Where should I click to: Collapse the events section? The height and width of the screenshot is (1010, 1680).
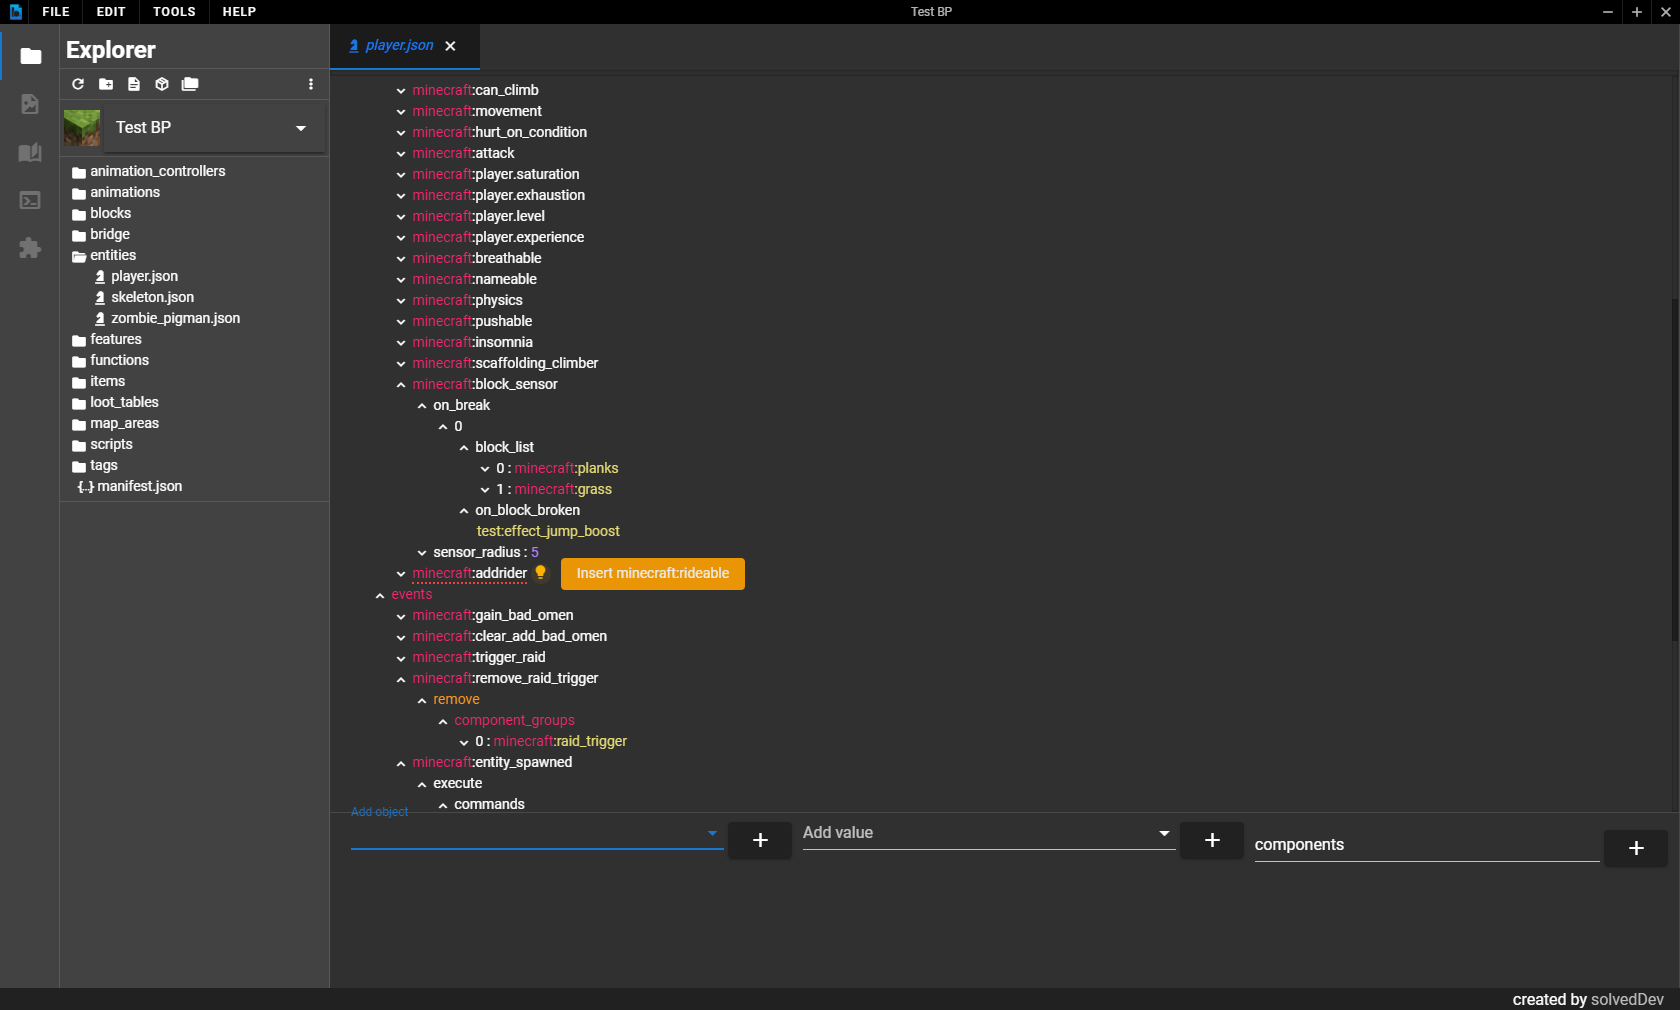click(x=380, y=594)
